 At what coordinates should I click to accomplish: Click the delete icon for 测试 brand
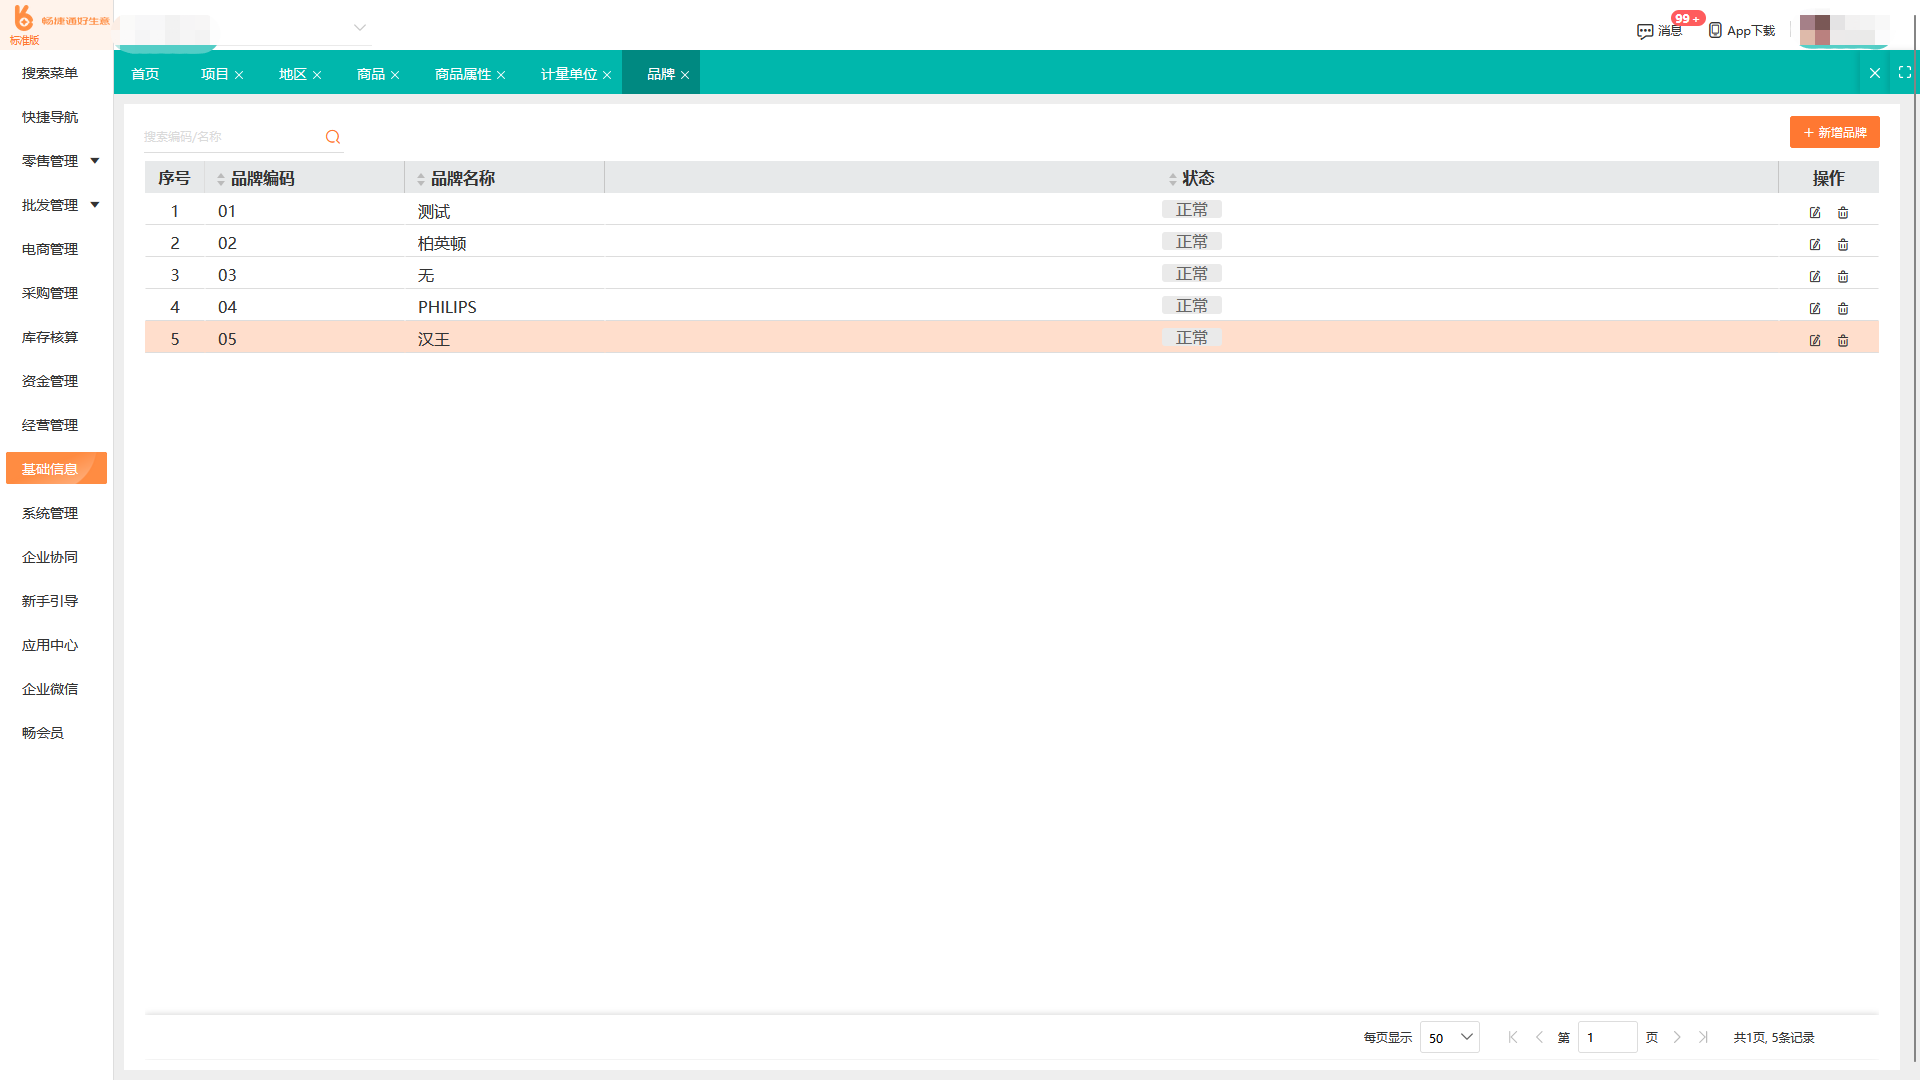(1844, 211)
